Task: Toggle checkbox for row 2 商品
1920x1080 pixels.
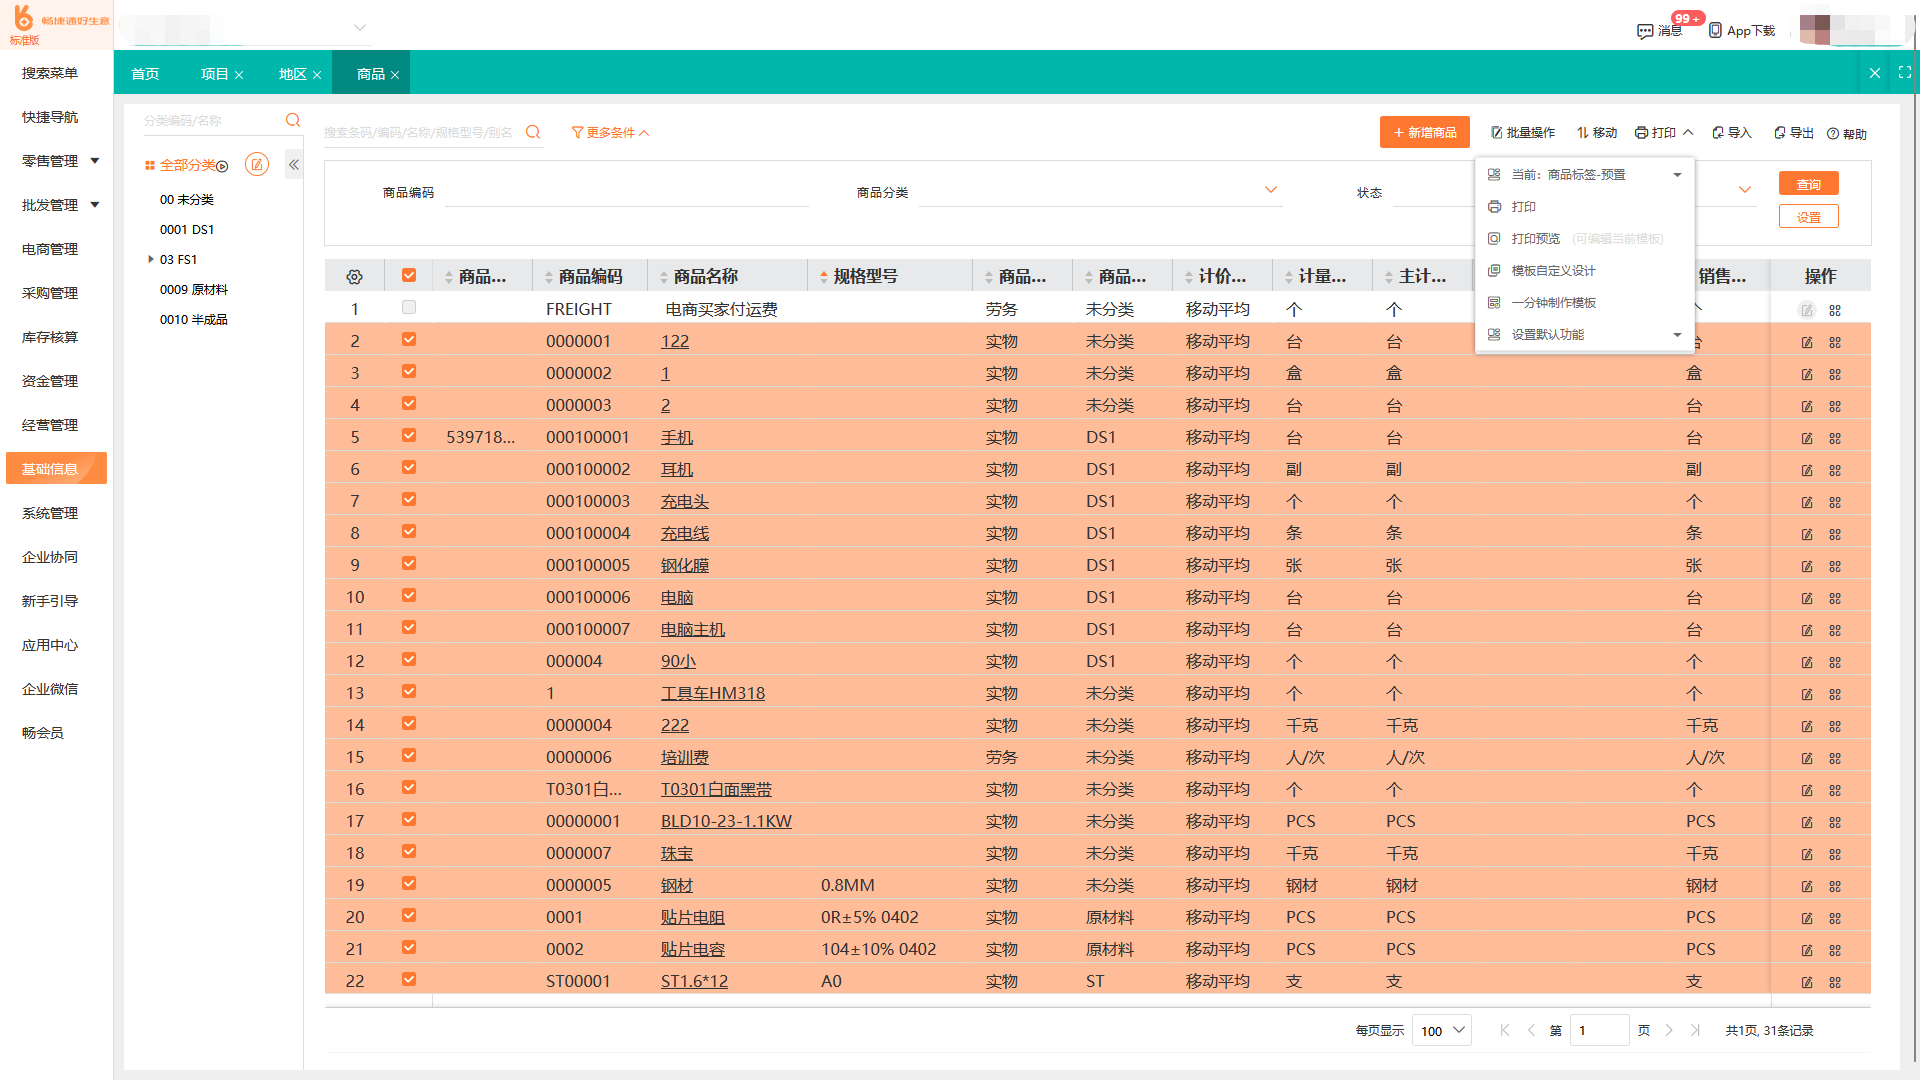Action: 409,339
